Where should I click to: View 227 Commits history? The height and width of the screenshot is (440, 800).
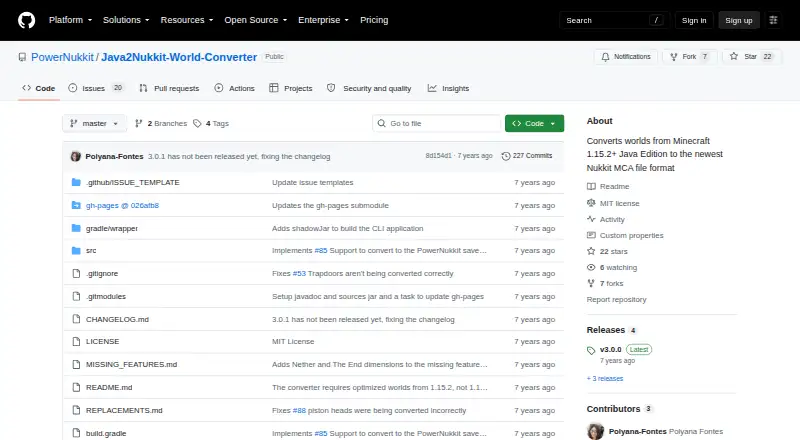tap(527, 156)
